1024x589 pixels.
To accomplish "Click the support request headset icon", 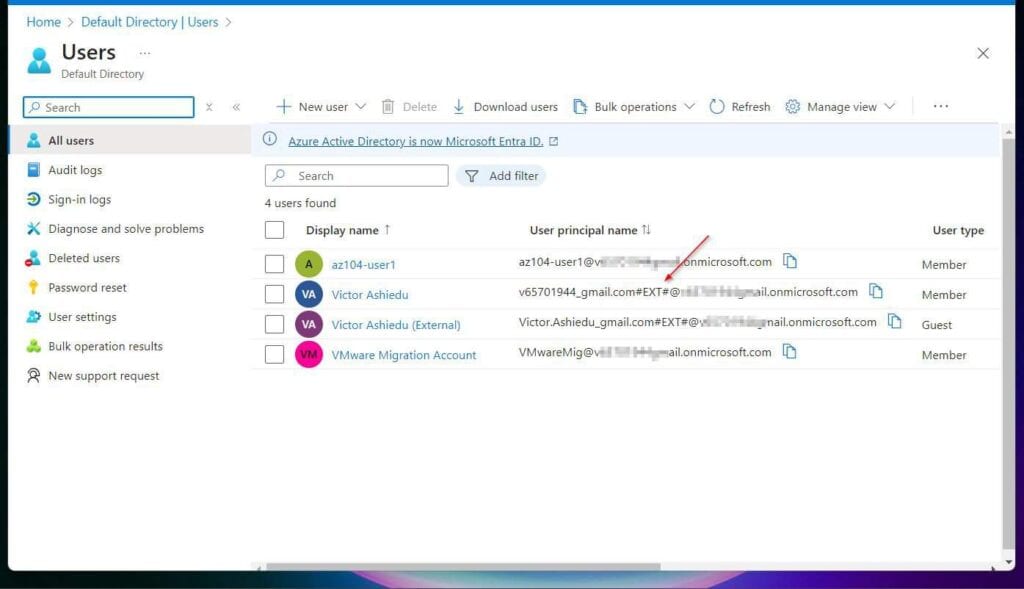I will (x=33, y=375).
